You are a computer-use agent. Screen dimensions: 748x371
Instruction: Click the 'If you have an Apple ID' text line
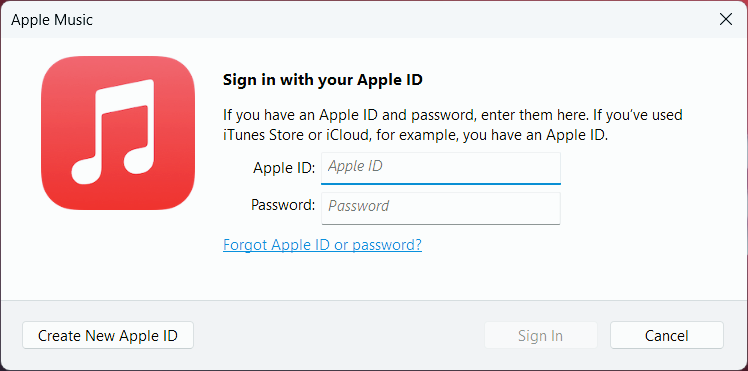click(453, 115)
